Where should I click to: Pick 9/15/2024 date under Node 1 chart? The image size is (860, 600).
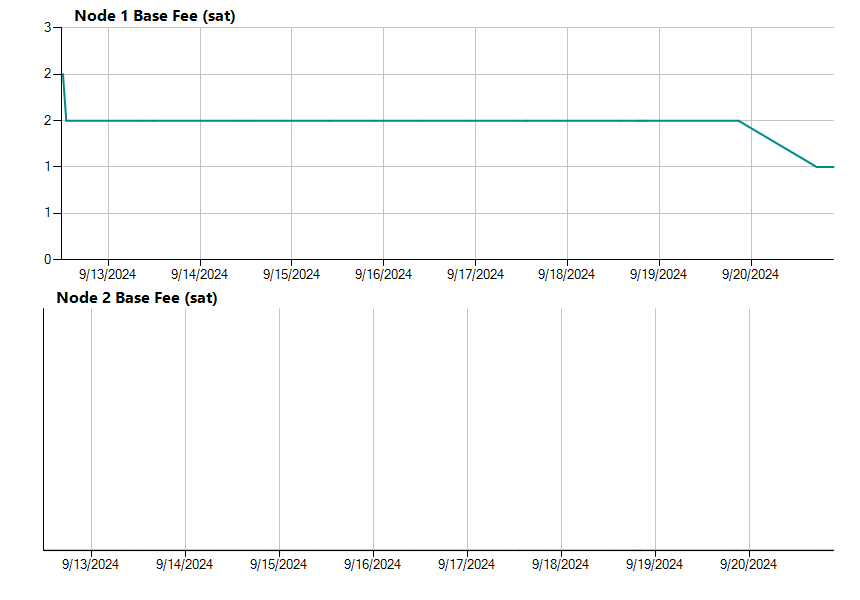pos(292,274)
